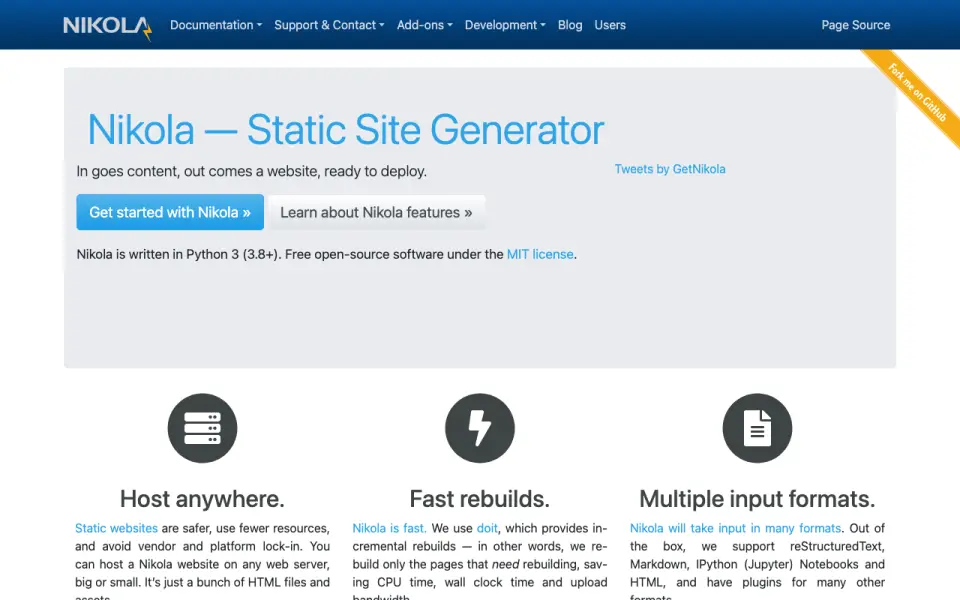Click the Host anywhere. heading
This screenshot has height=600, width=960.
pos(202,499)
